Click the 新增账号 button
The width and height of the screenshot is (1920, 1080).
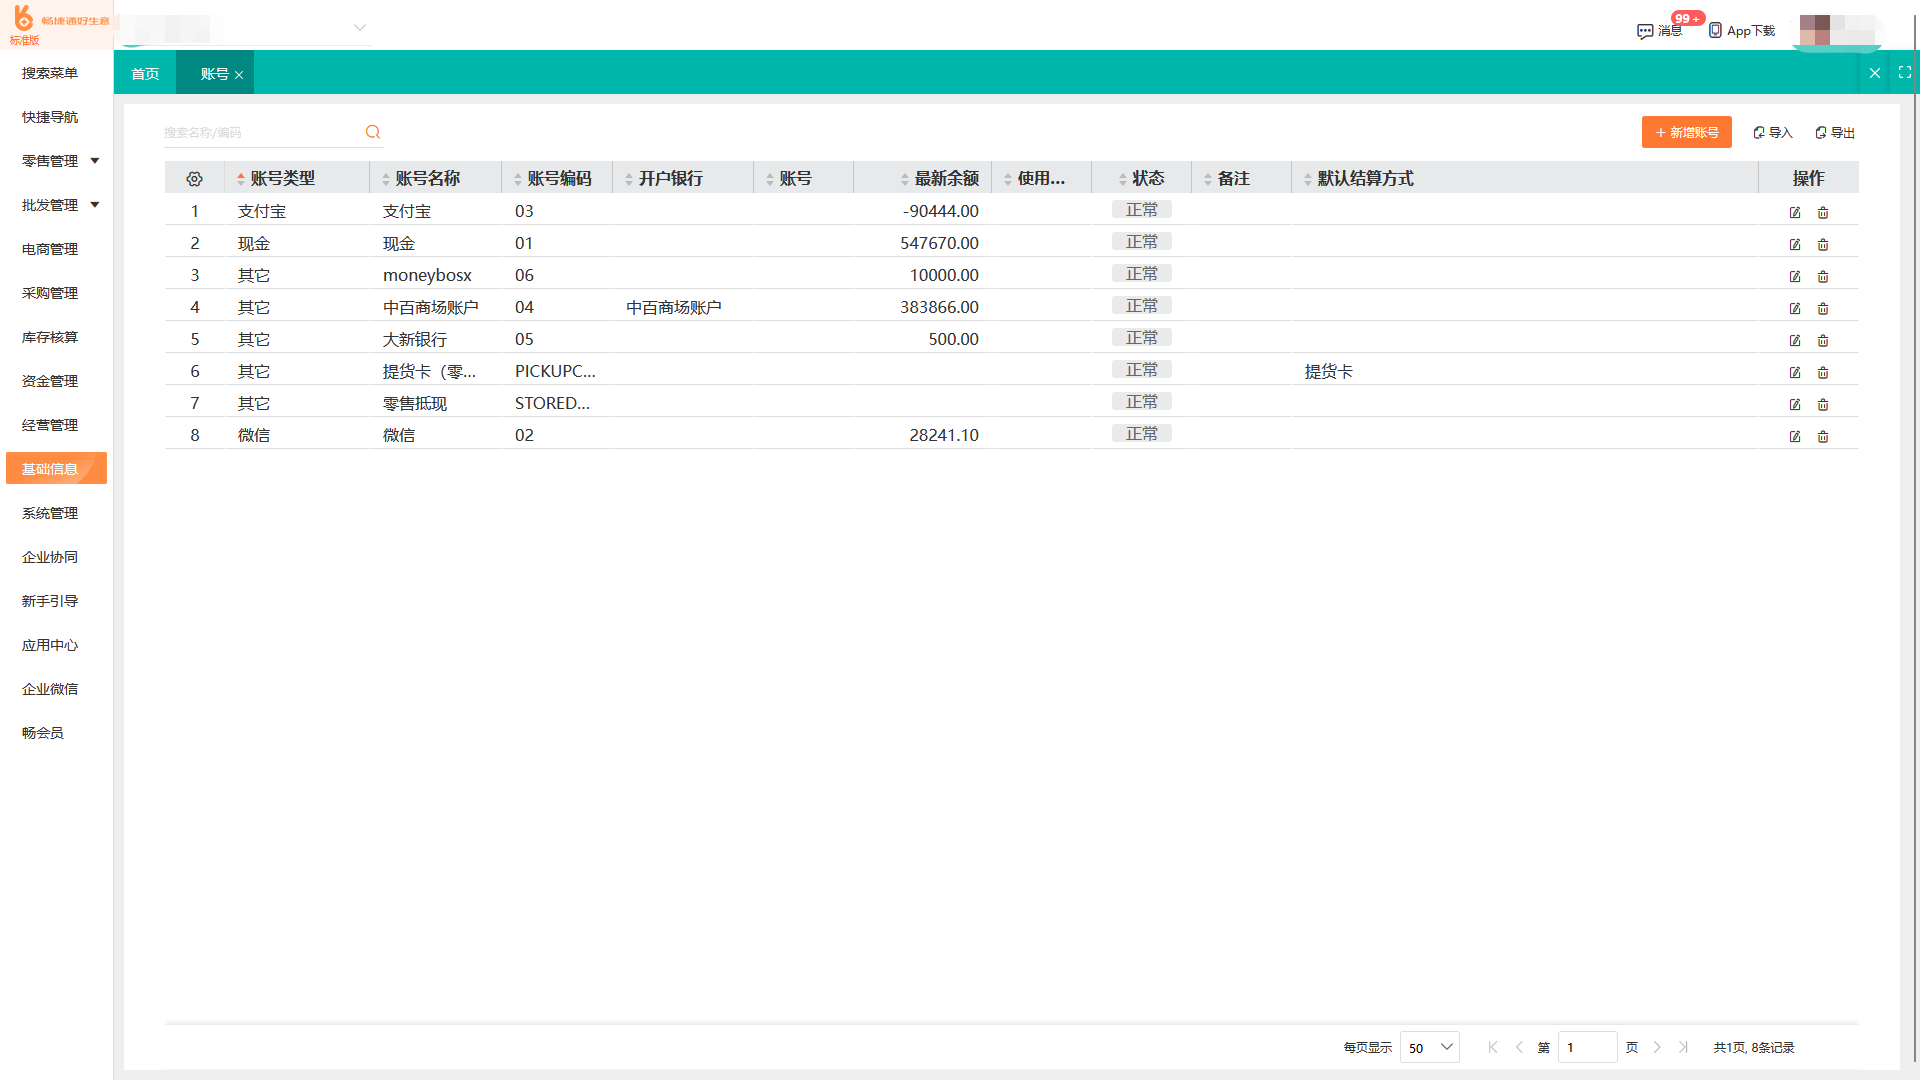pyautogui.click(x=1689, y=132)
